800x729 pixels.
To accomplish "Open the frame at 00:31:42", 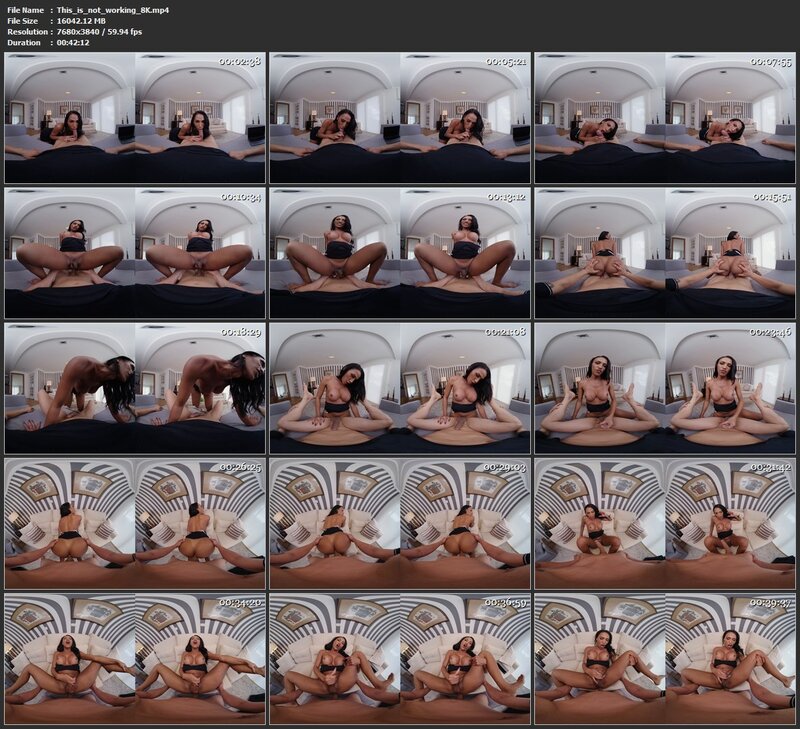I will (665, 523).
